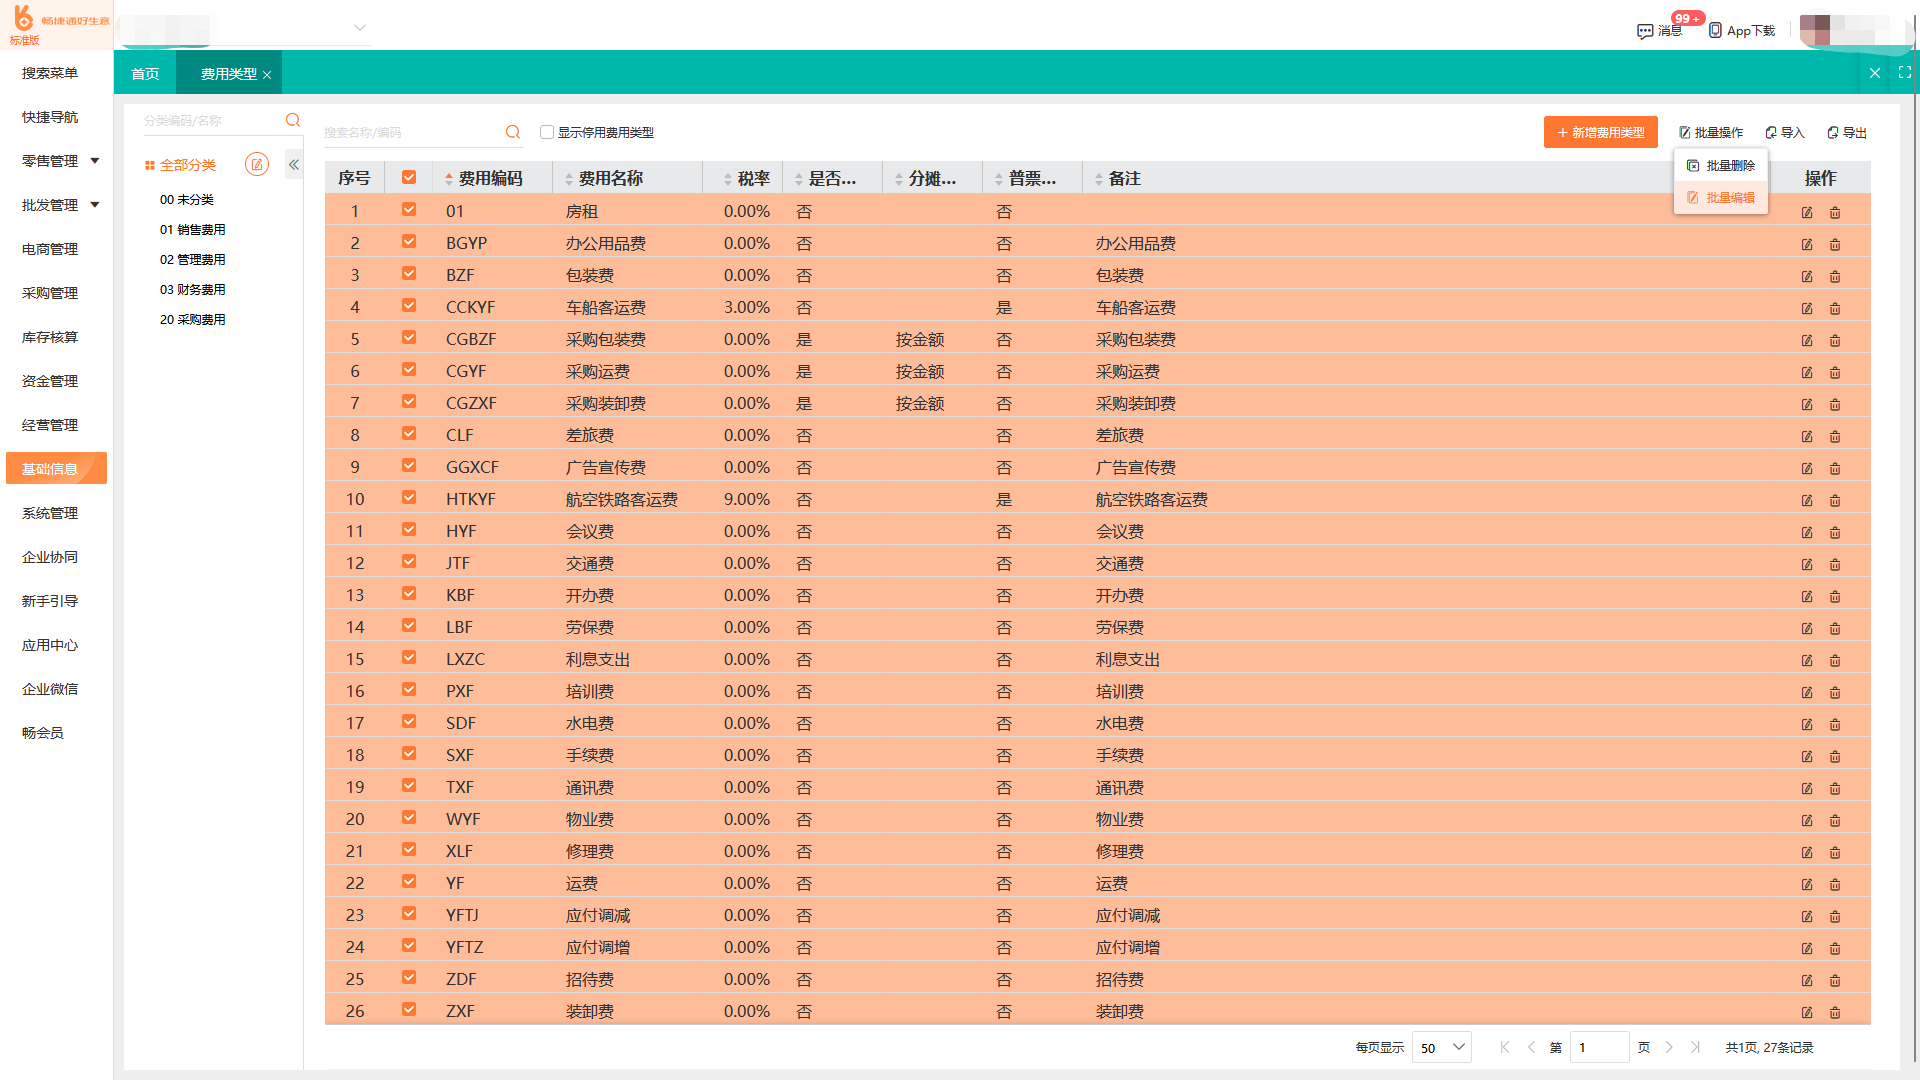Click the 分类编码/名称 search input field
The image size is (1920, 1080).
[x=204, y=120]
